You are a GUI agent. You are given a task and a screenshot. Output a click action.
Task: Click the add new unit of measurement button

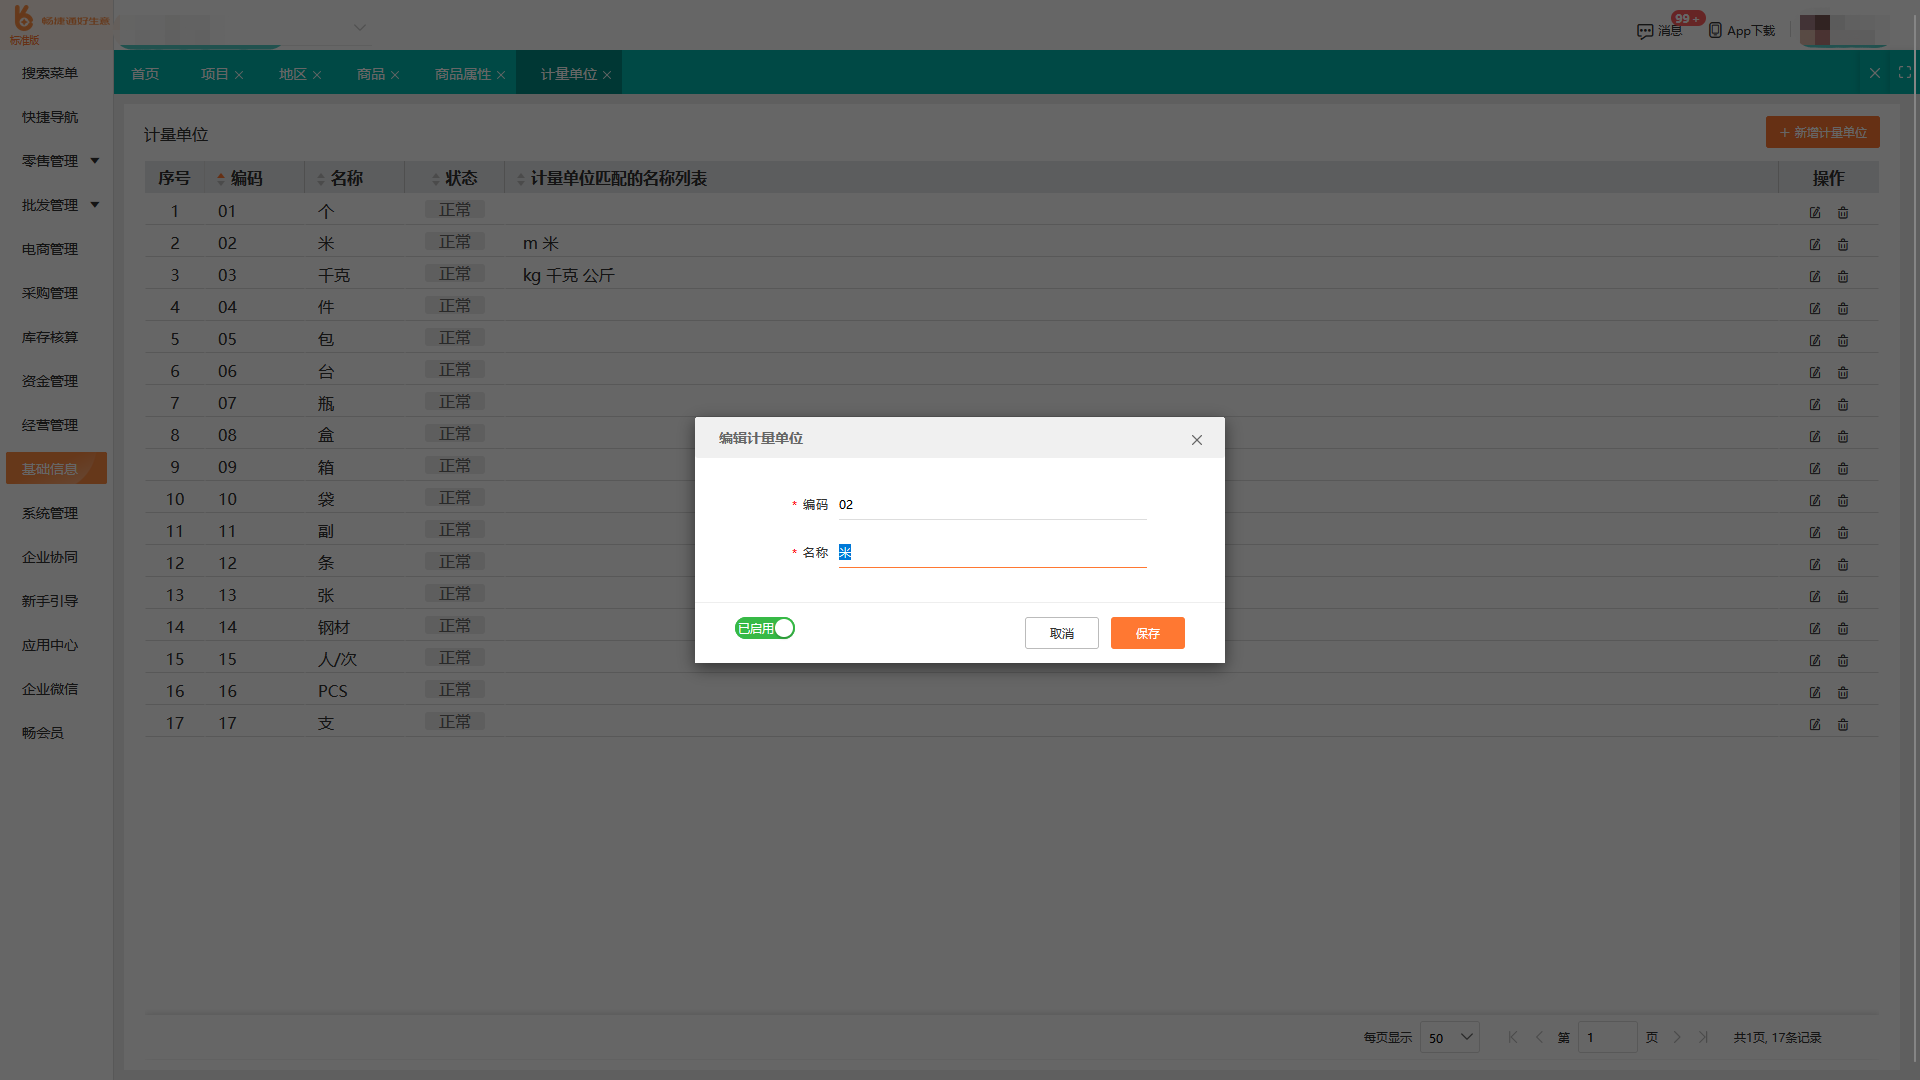pos(1822,132)
